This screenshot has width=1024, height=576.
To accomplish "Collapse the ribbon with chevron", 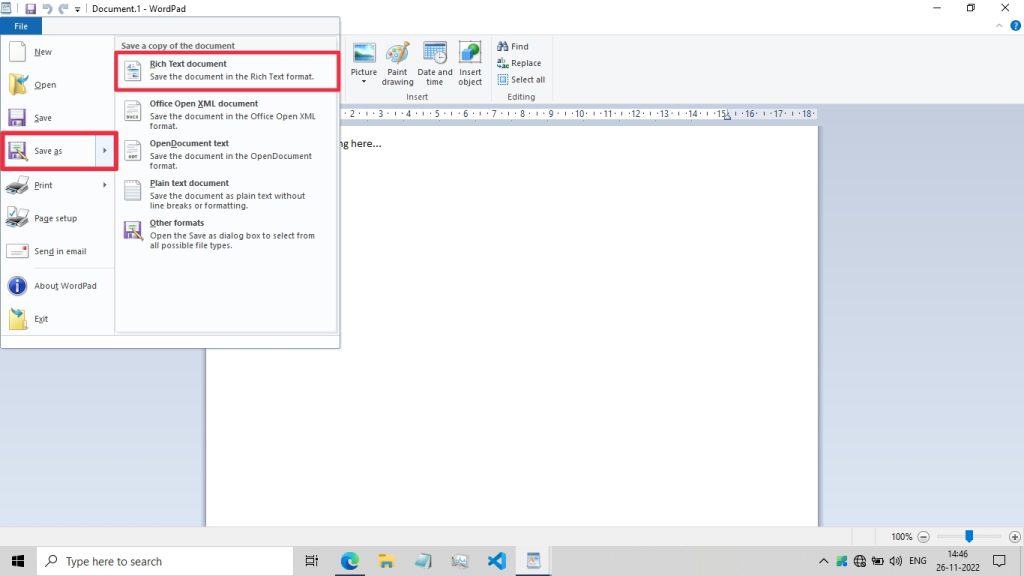I will [999, 26].
